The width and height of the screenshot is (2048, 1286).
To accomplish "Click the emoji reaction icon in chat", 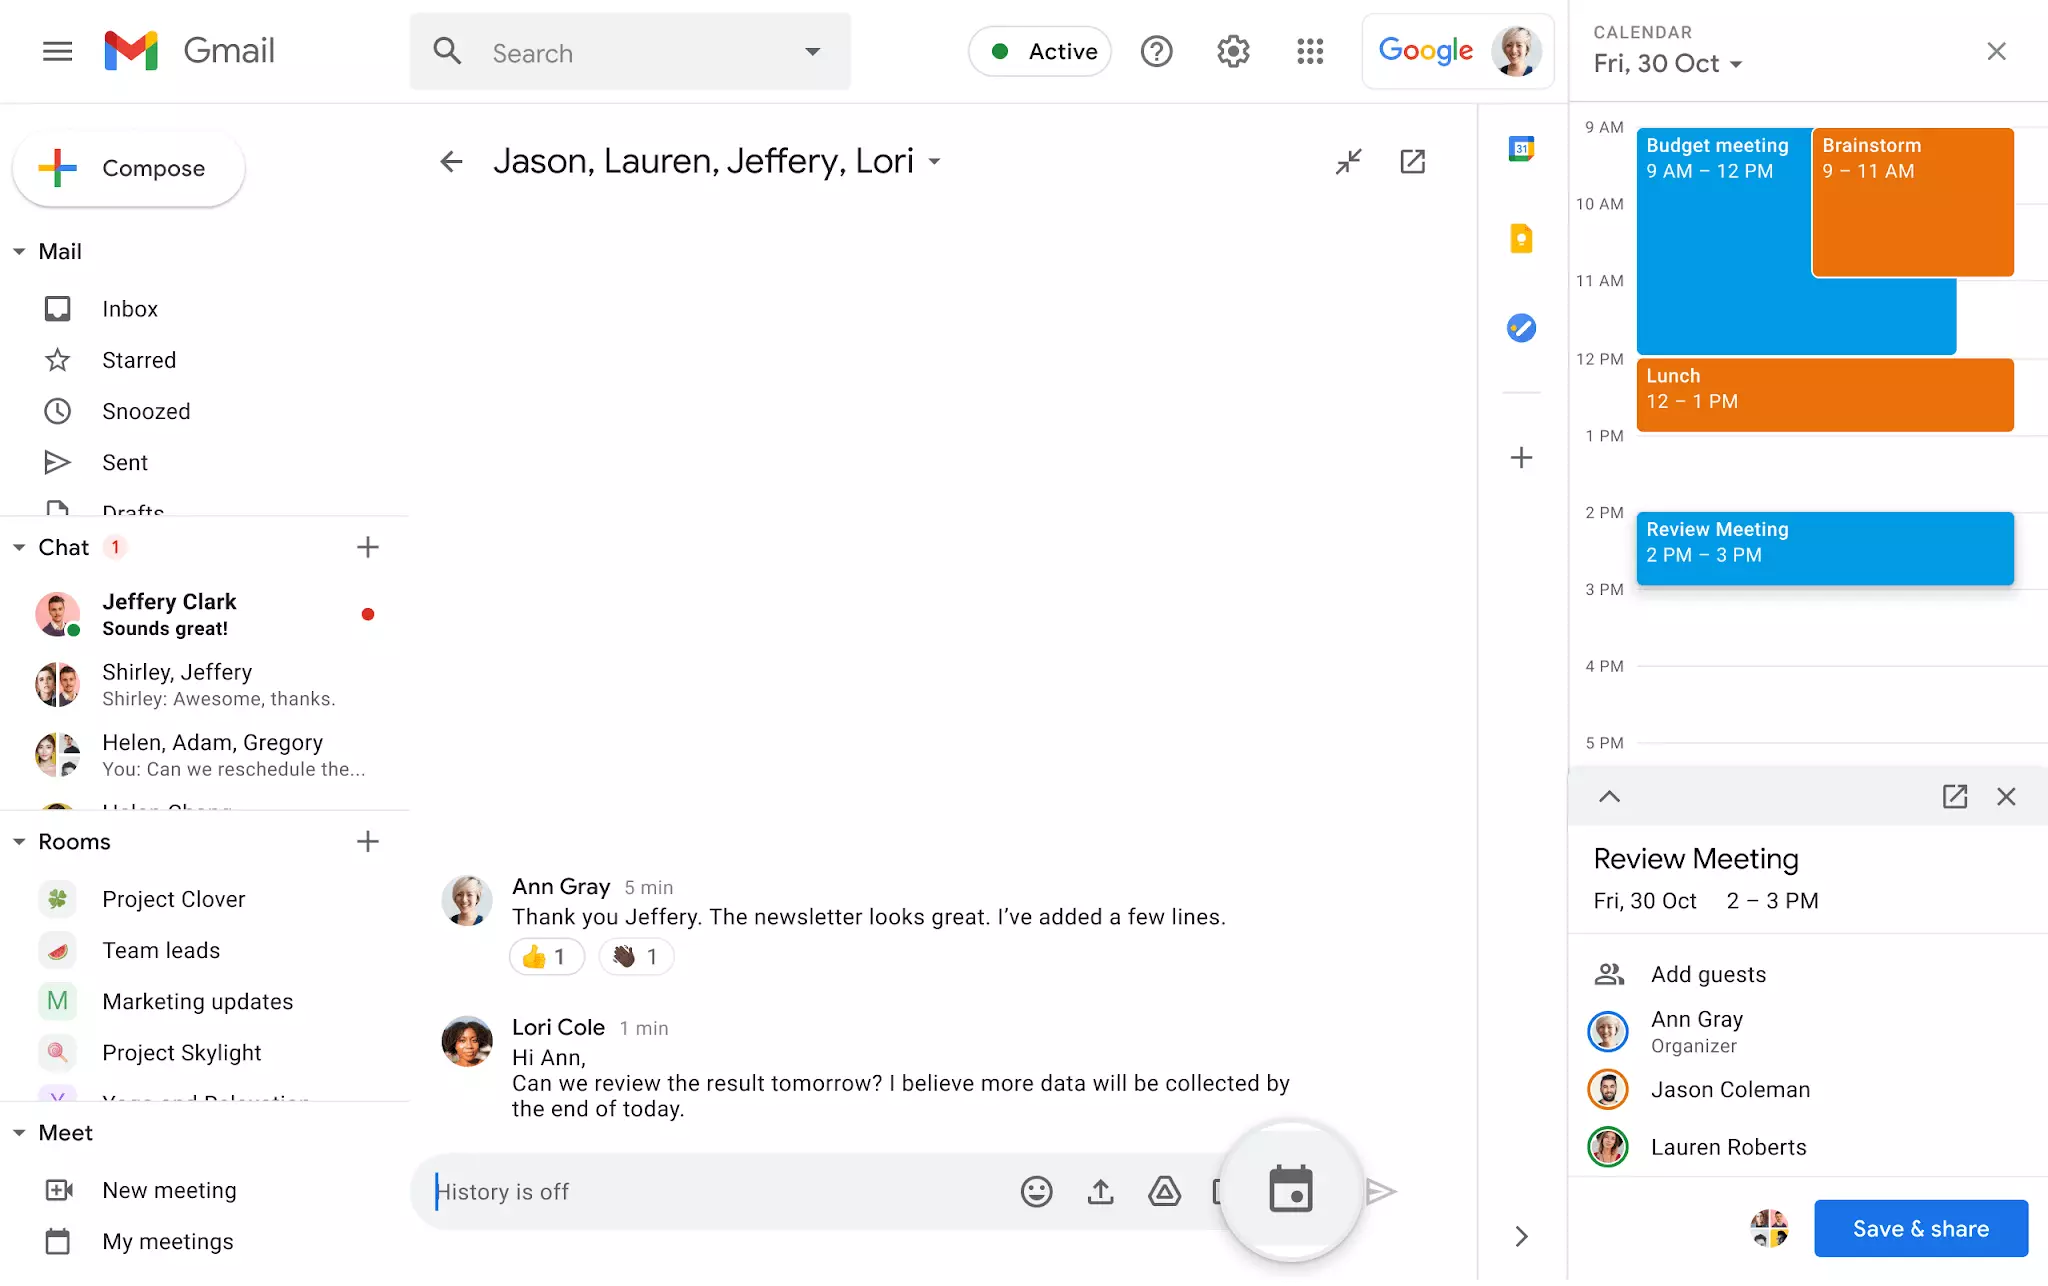I will pyautogui.click(x=1035, y=1190).
